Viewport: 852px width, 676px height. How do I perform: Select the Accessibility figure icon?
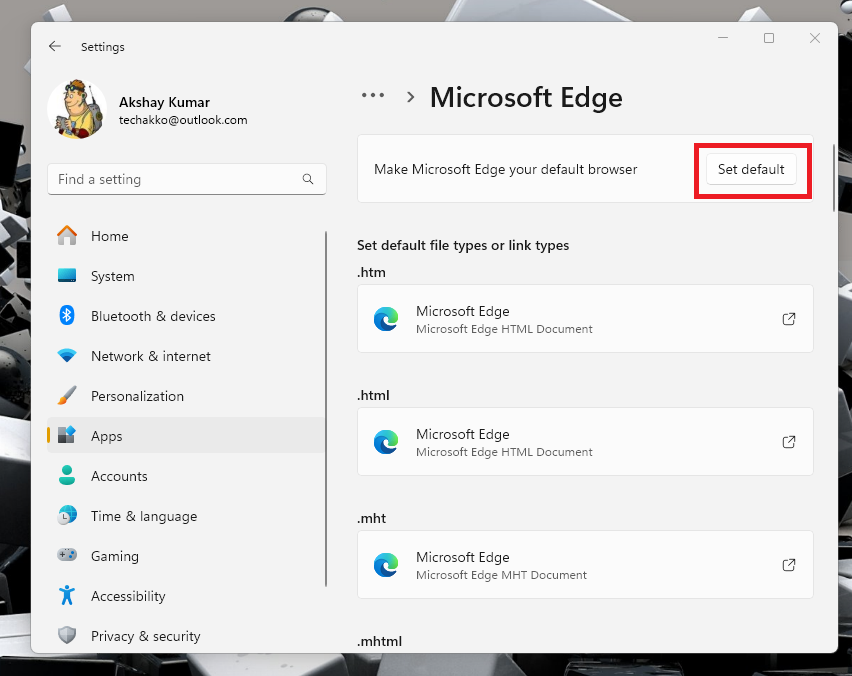pyautogui.click(x=67, y=595)
